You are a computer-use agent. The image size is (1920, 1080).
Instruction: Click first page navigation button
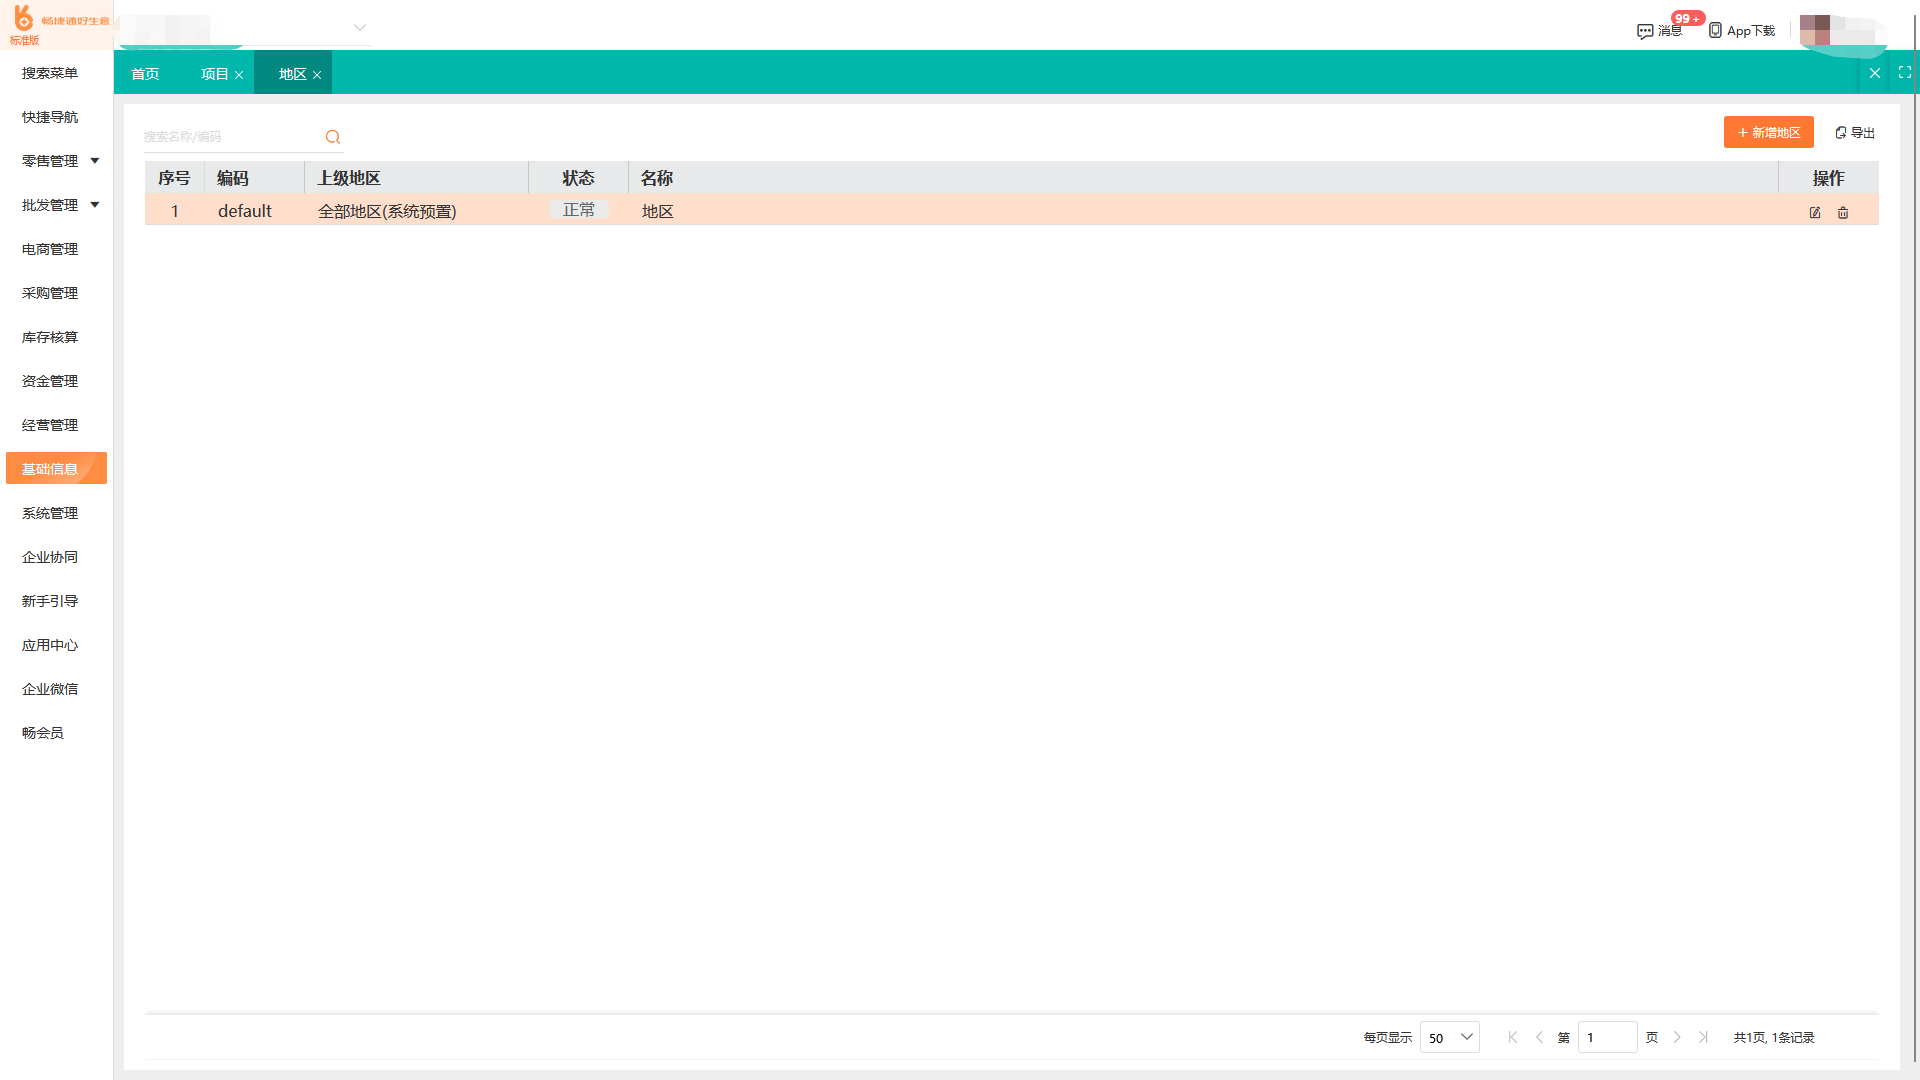[x=1514, y=1038]
